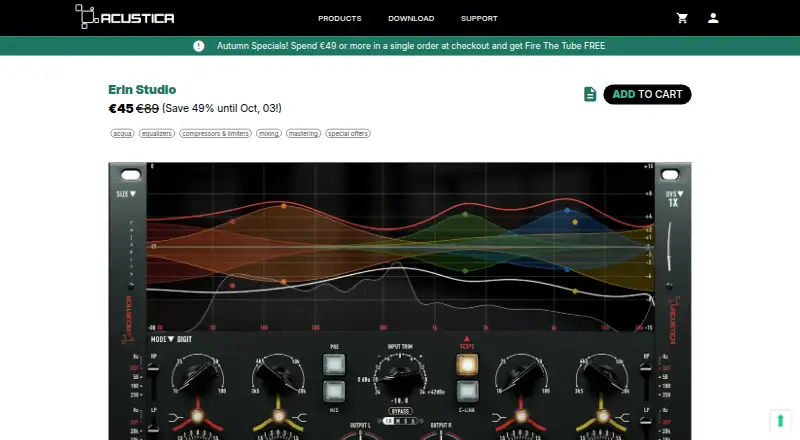This screenshot has width=800, height=440.
Task: Toggle the lit SCOPE button
Action: click(467, 364)
